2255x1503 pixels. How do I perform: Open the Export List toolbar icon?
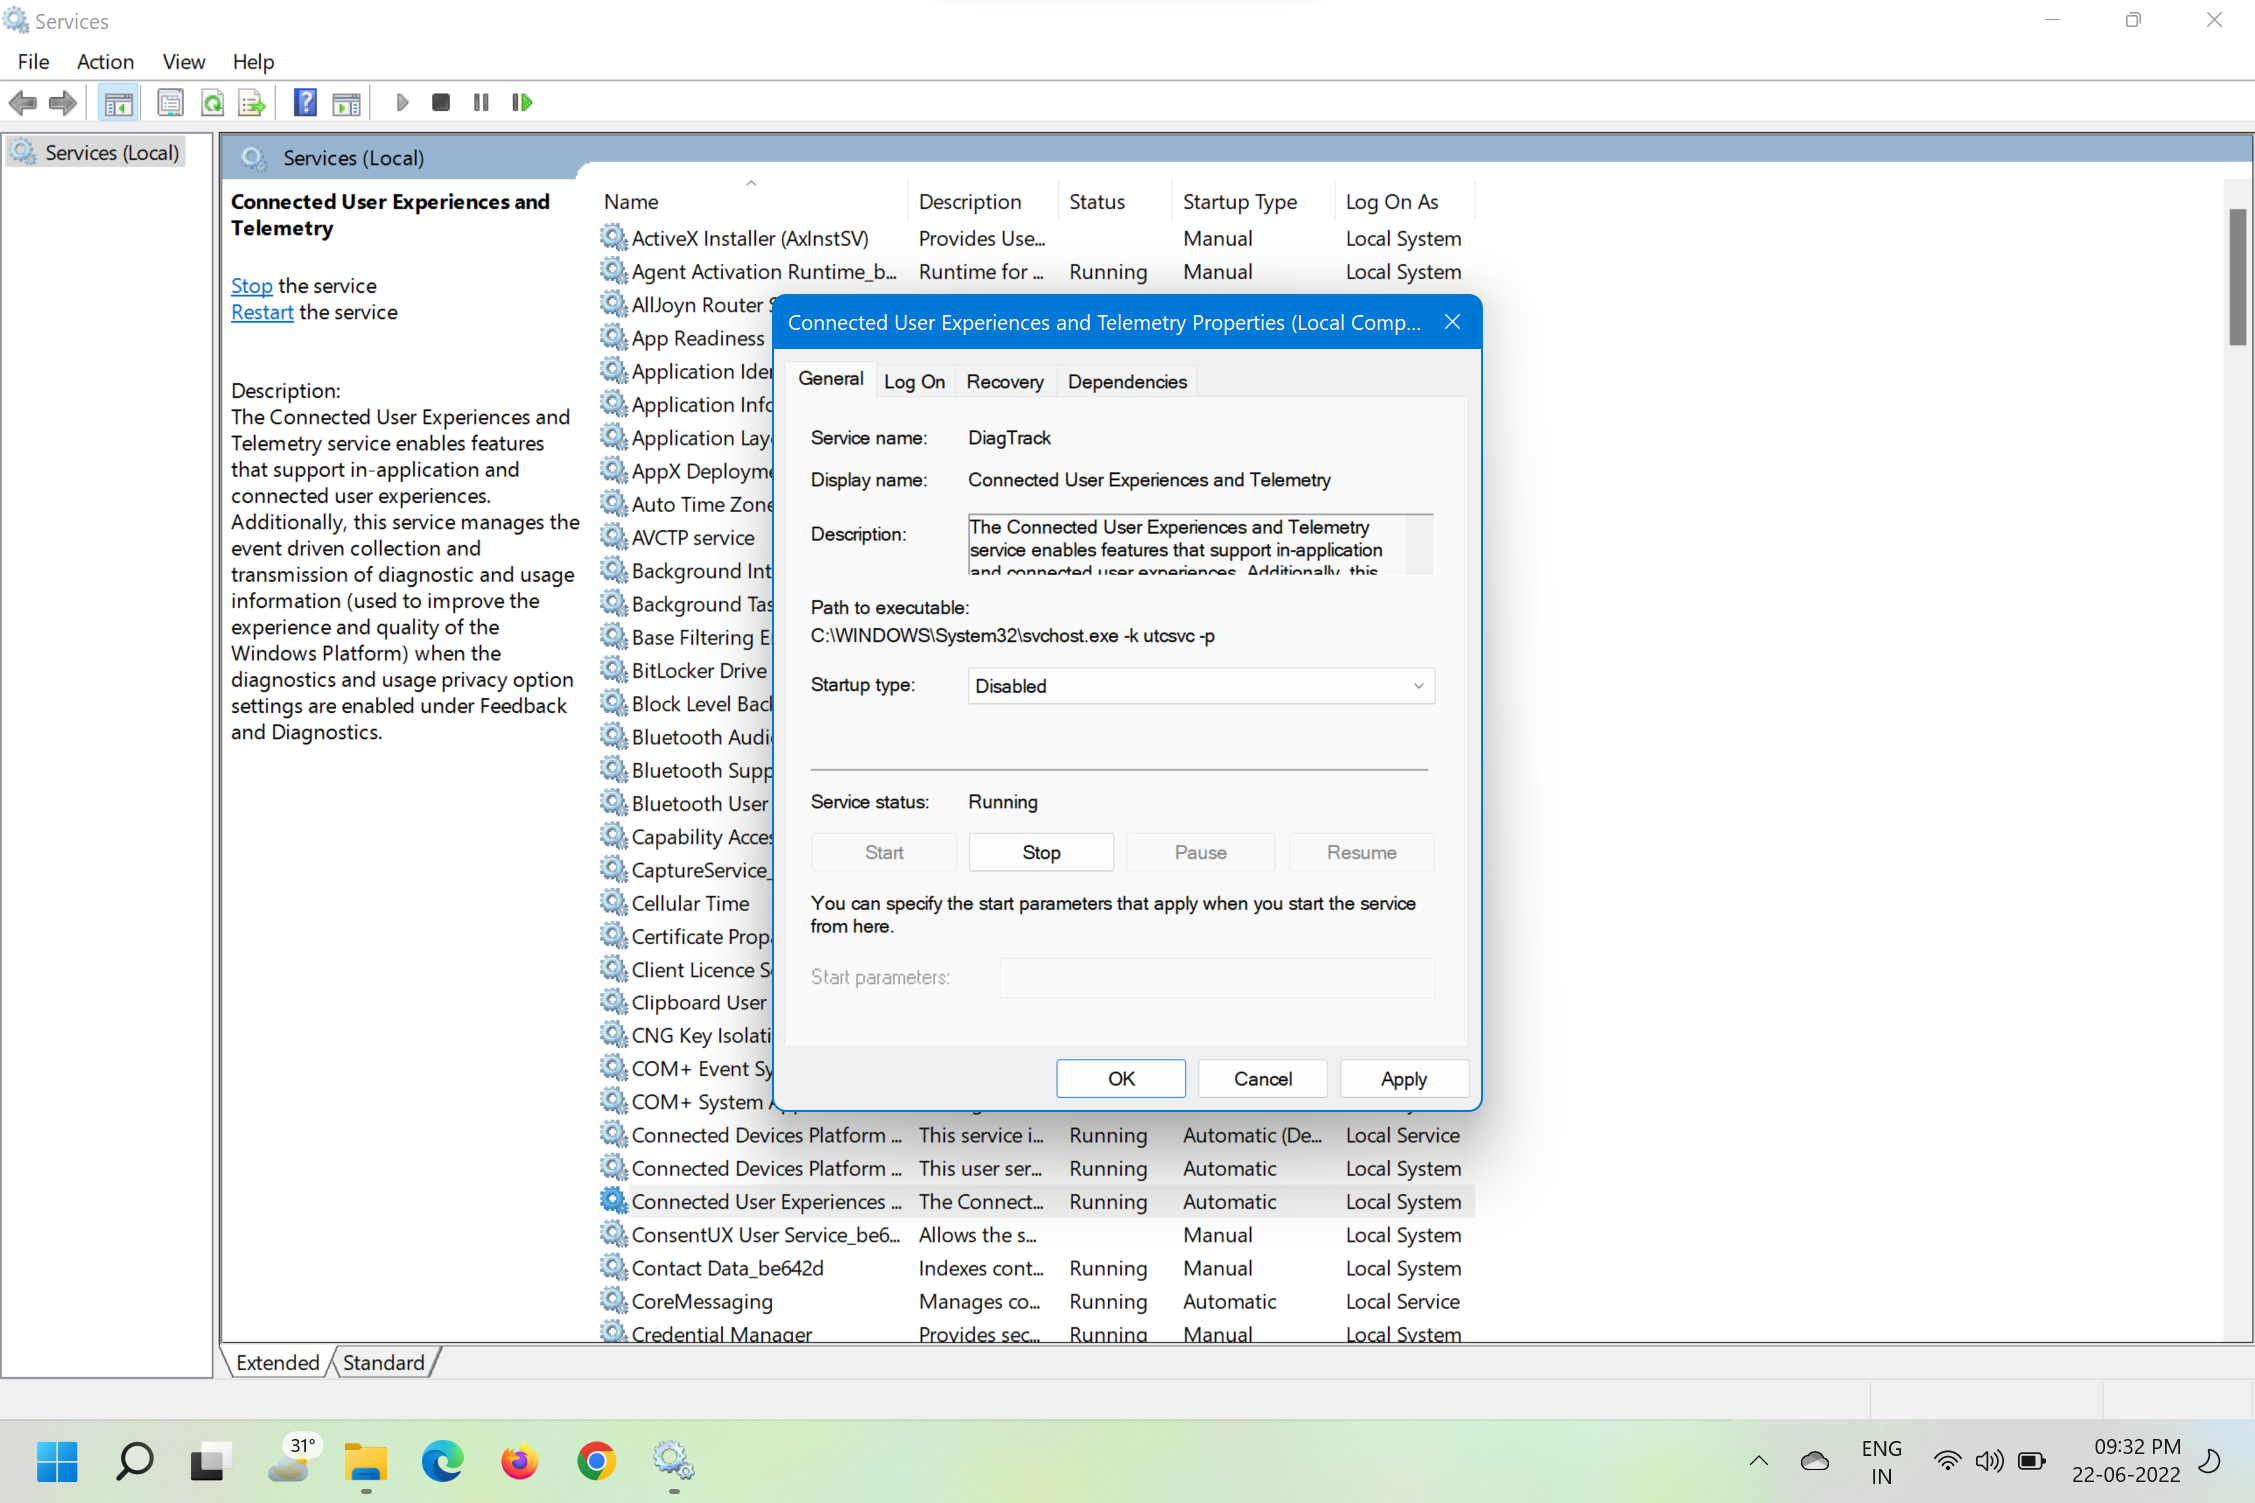click(251, 101)
